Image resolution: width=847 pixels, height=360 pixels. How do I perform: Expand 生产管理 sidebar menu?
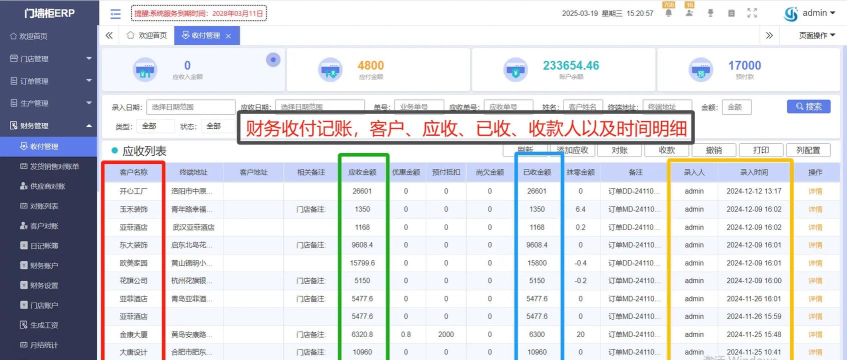pos(49,103)
